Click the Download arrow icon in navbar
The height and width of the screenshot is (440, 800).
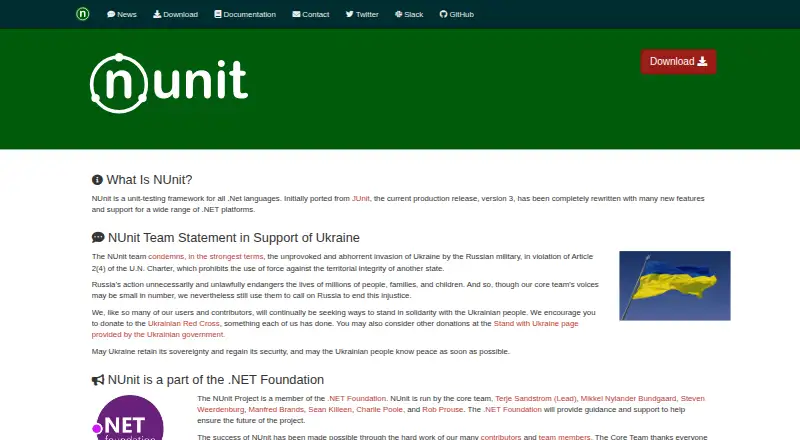[157, 14]
